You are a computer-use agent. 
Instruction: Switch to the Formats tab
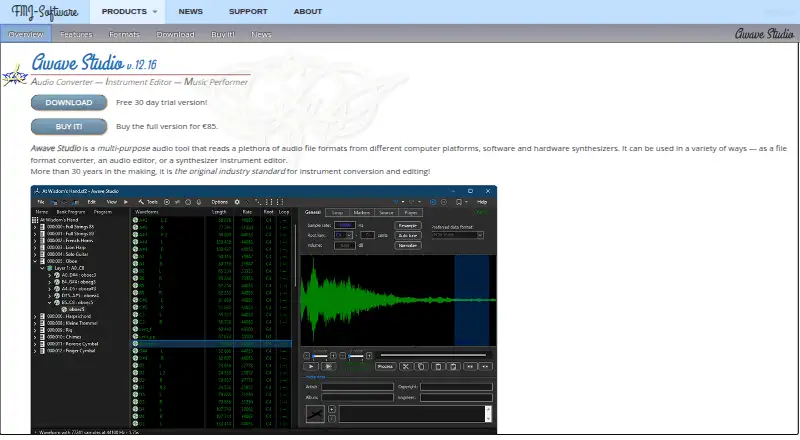coord(124,34)
